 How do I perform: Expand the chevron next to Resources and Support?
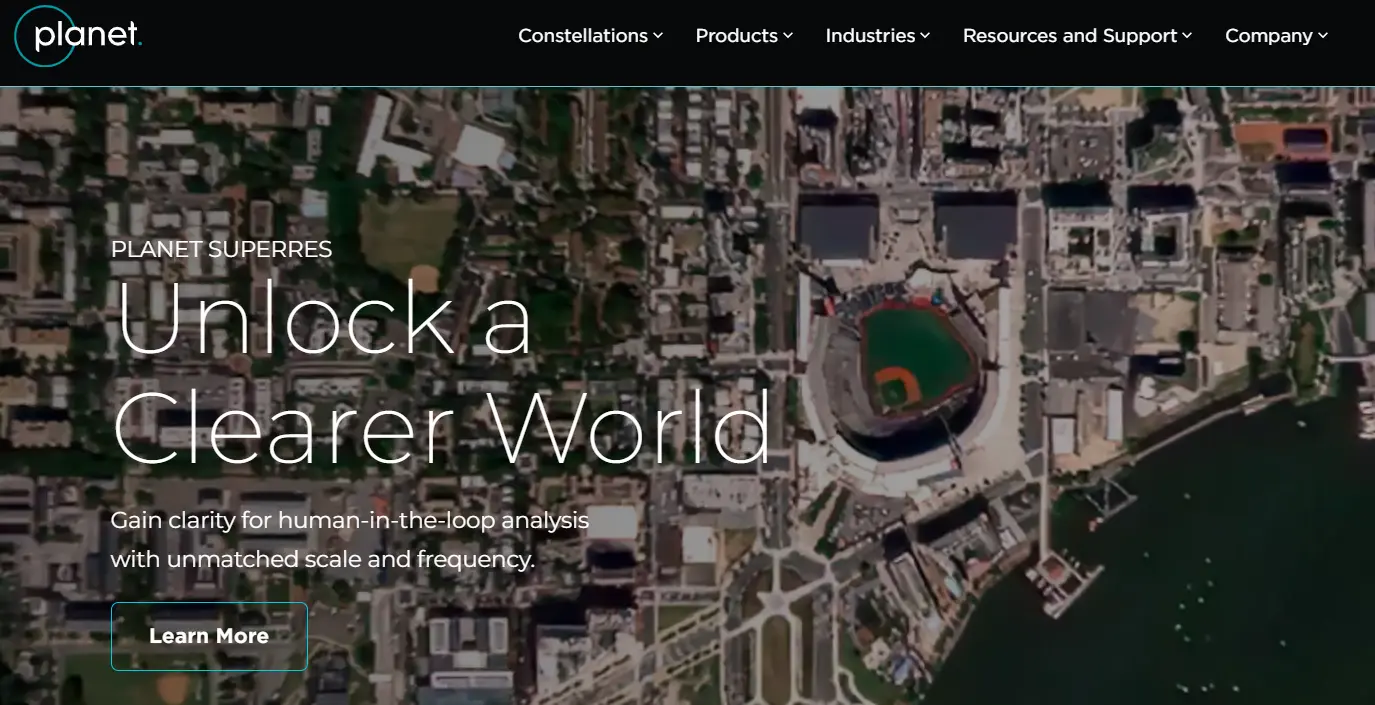(1187, 36)
